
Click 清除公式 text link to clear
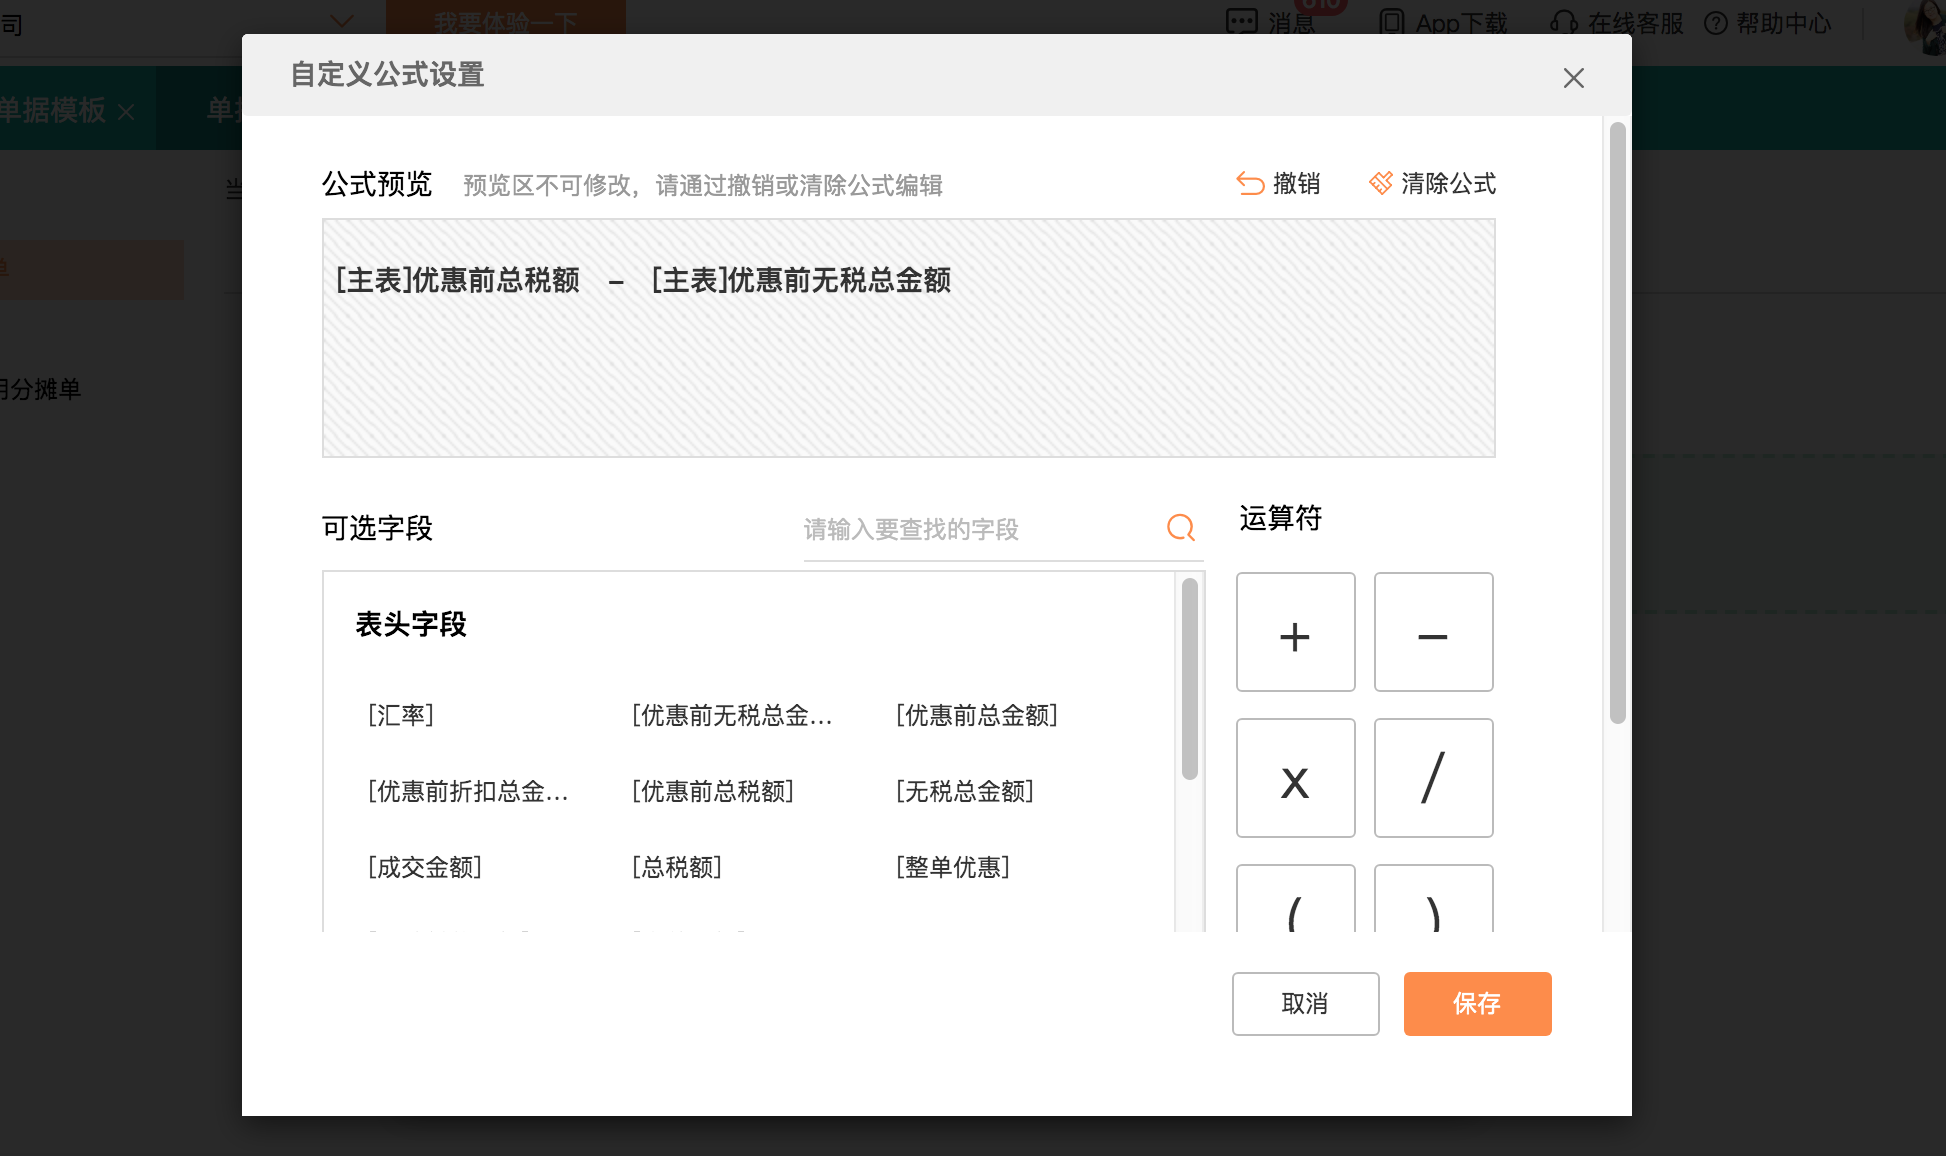coord(1430,183)
